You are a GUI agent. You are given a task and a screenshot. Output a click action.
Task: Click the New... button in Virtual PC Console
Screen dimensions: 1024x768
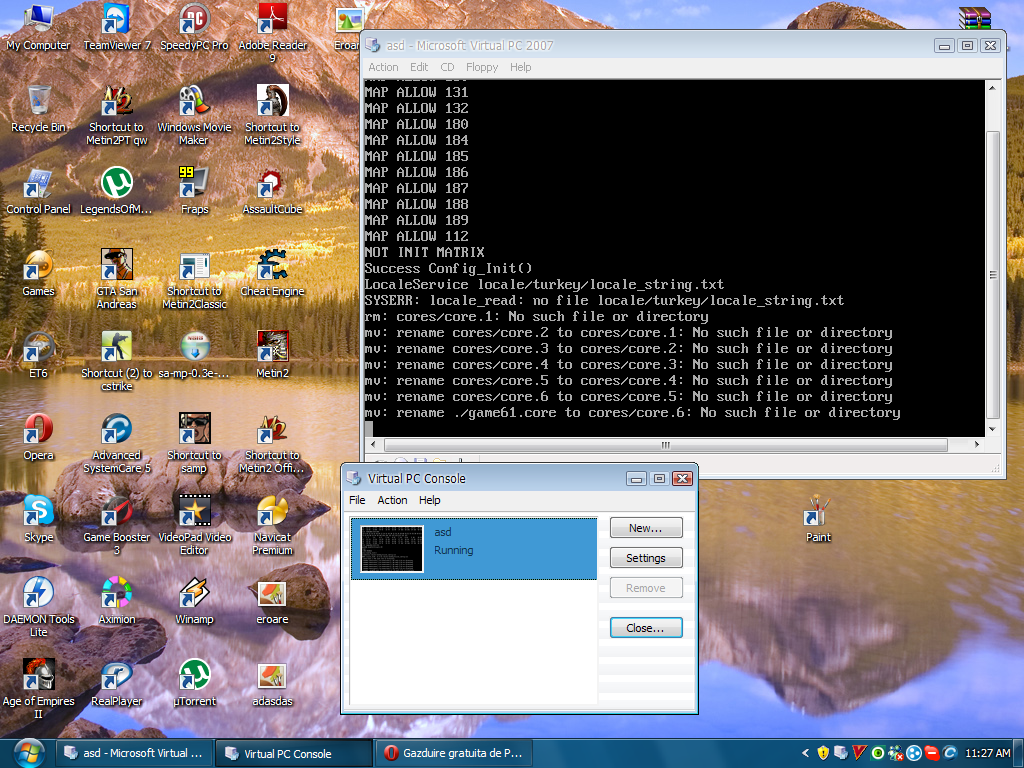pos(645,528)
